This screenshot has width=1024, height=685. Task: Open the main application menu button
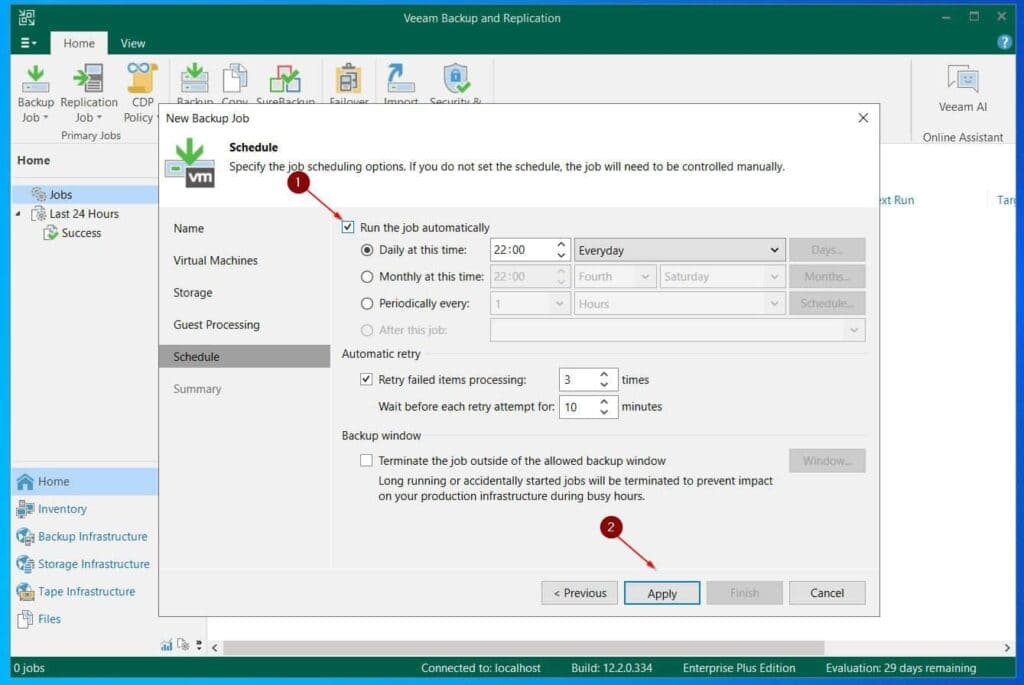tap(28, 43)
